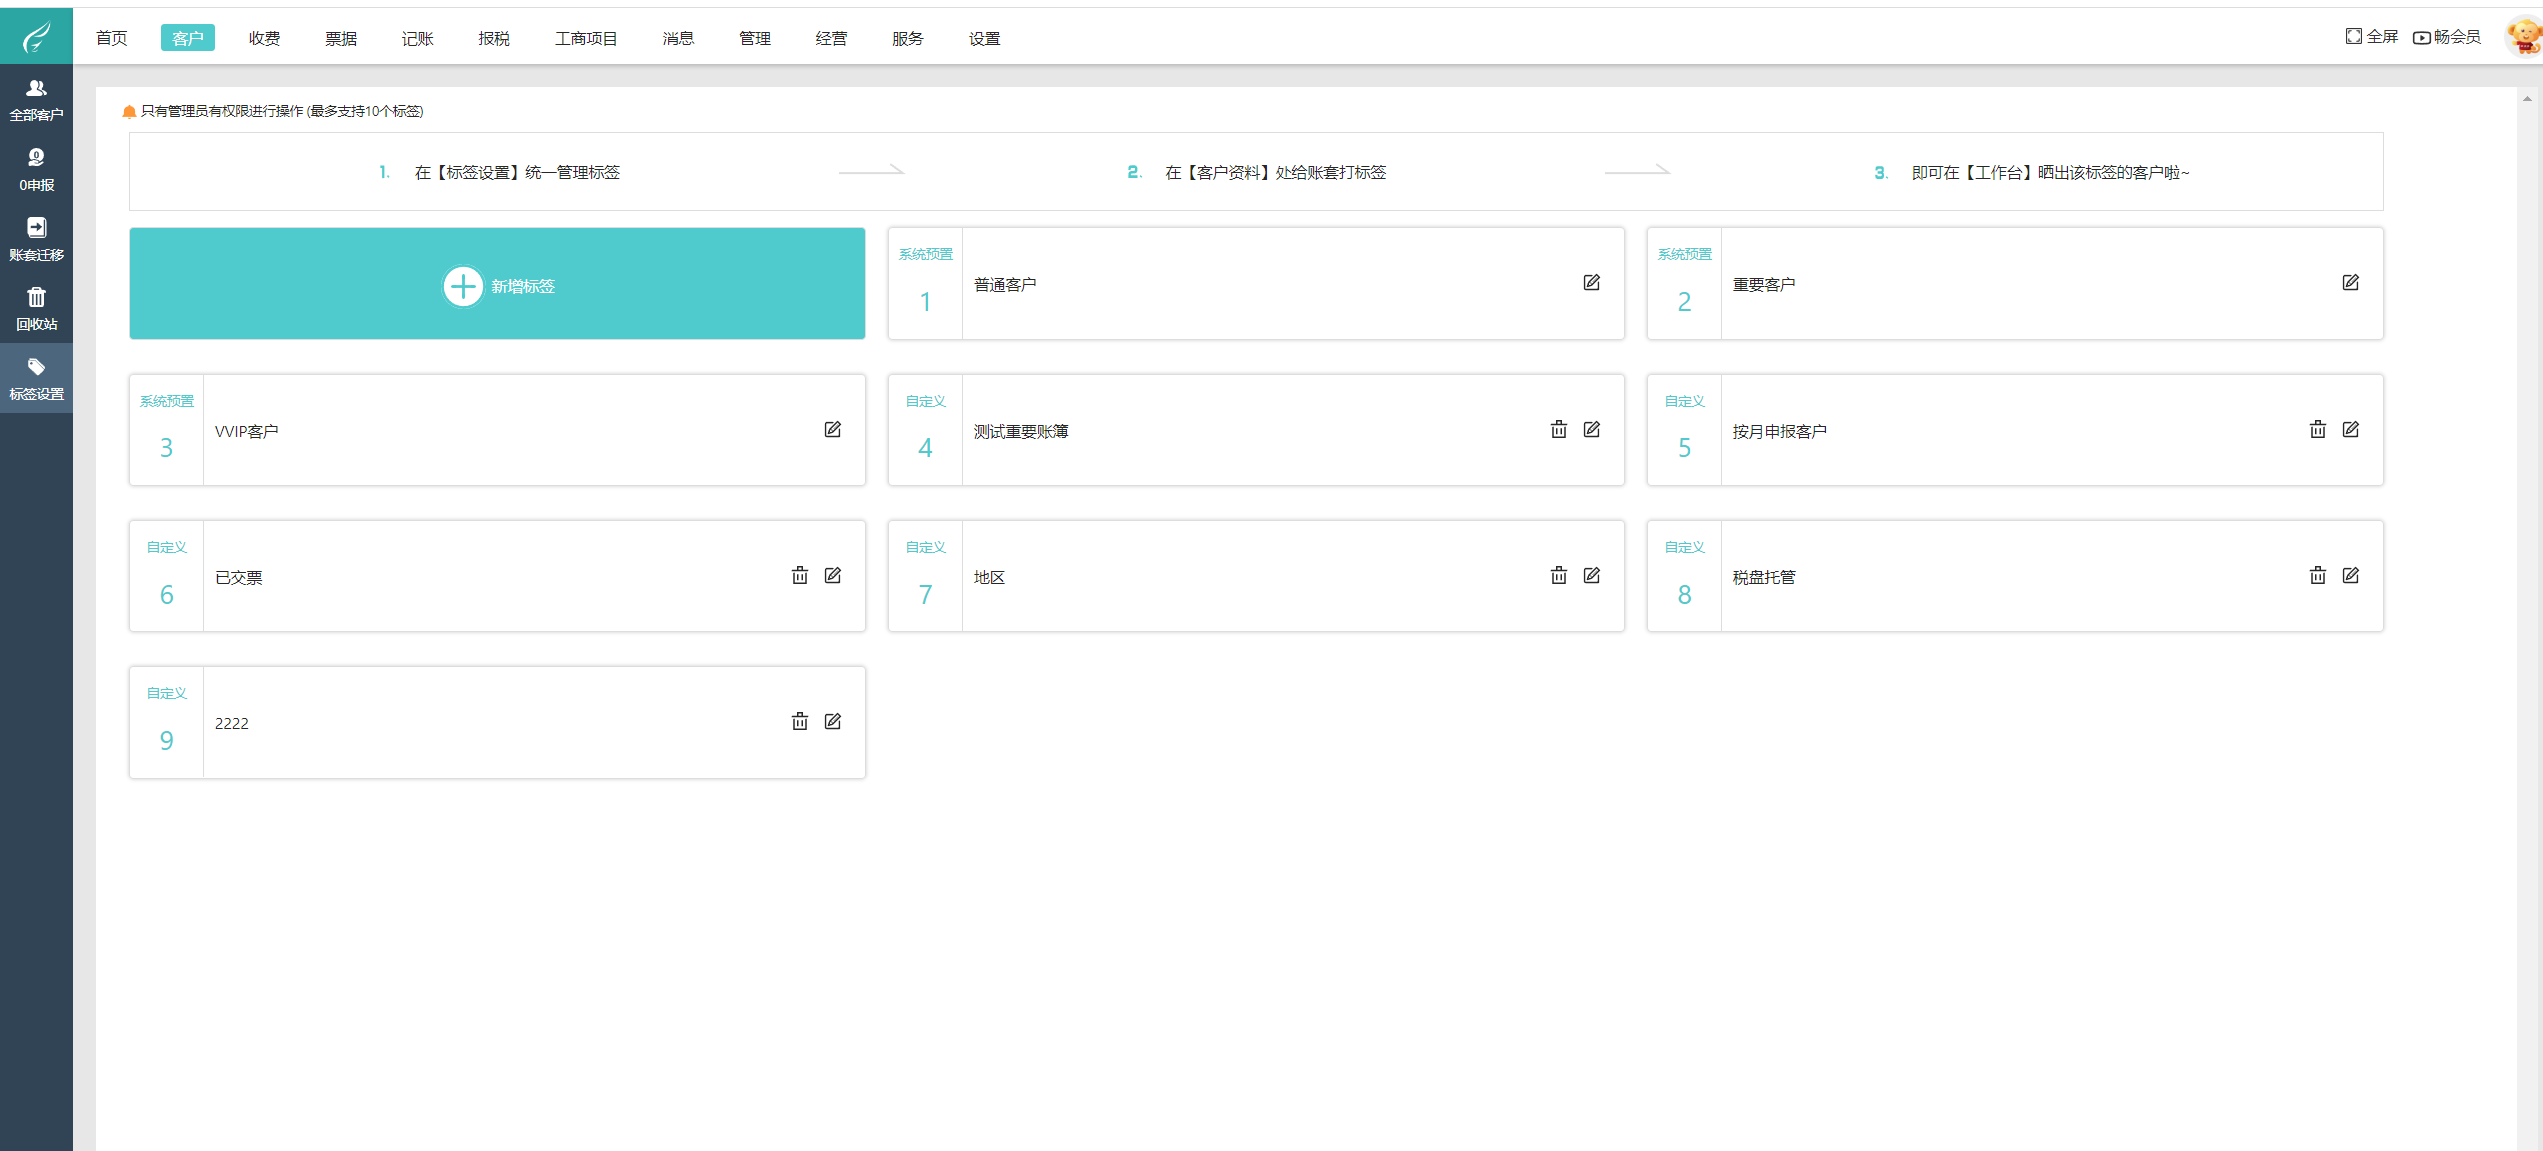The height and width of the screenshot is (1151, 2543).
Task: Click edit icon on 地区 tag
Action: click(x=1591, y=576)
